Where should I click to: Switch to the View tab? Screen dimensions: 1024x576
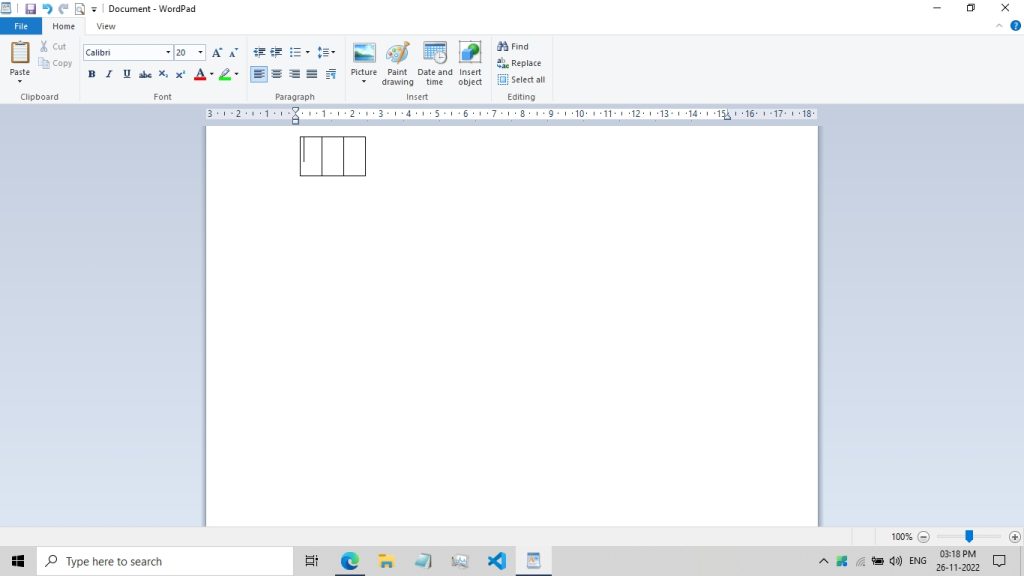coord(106,26)
